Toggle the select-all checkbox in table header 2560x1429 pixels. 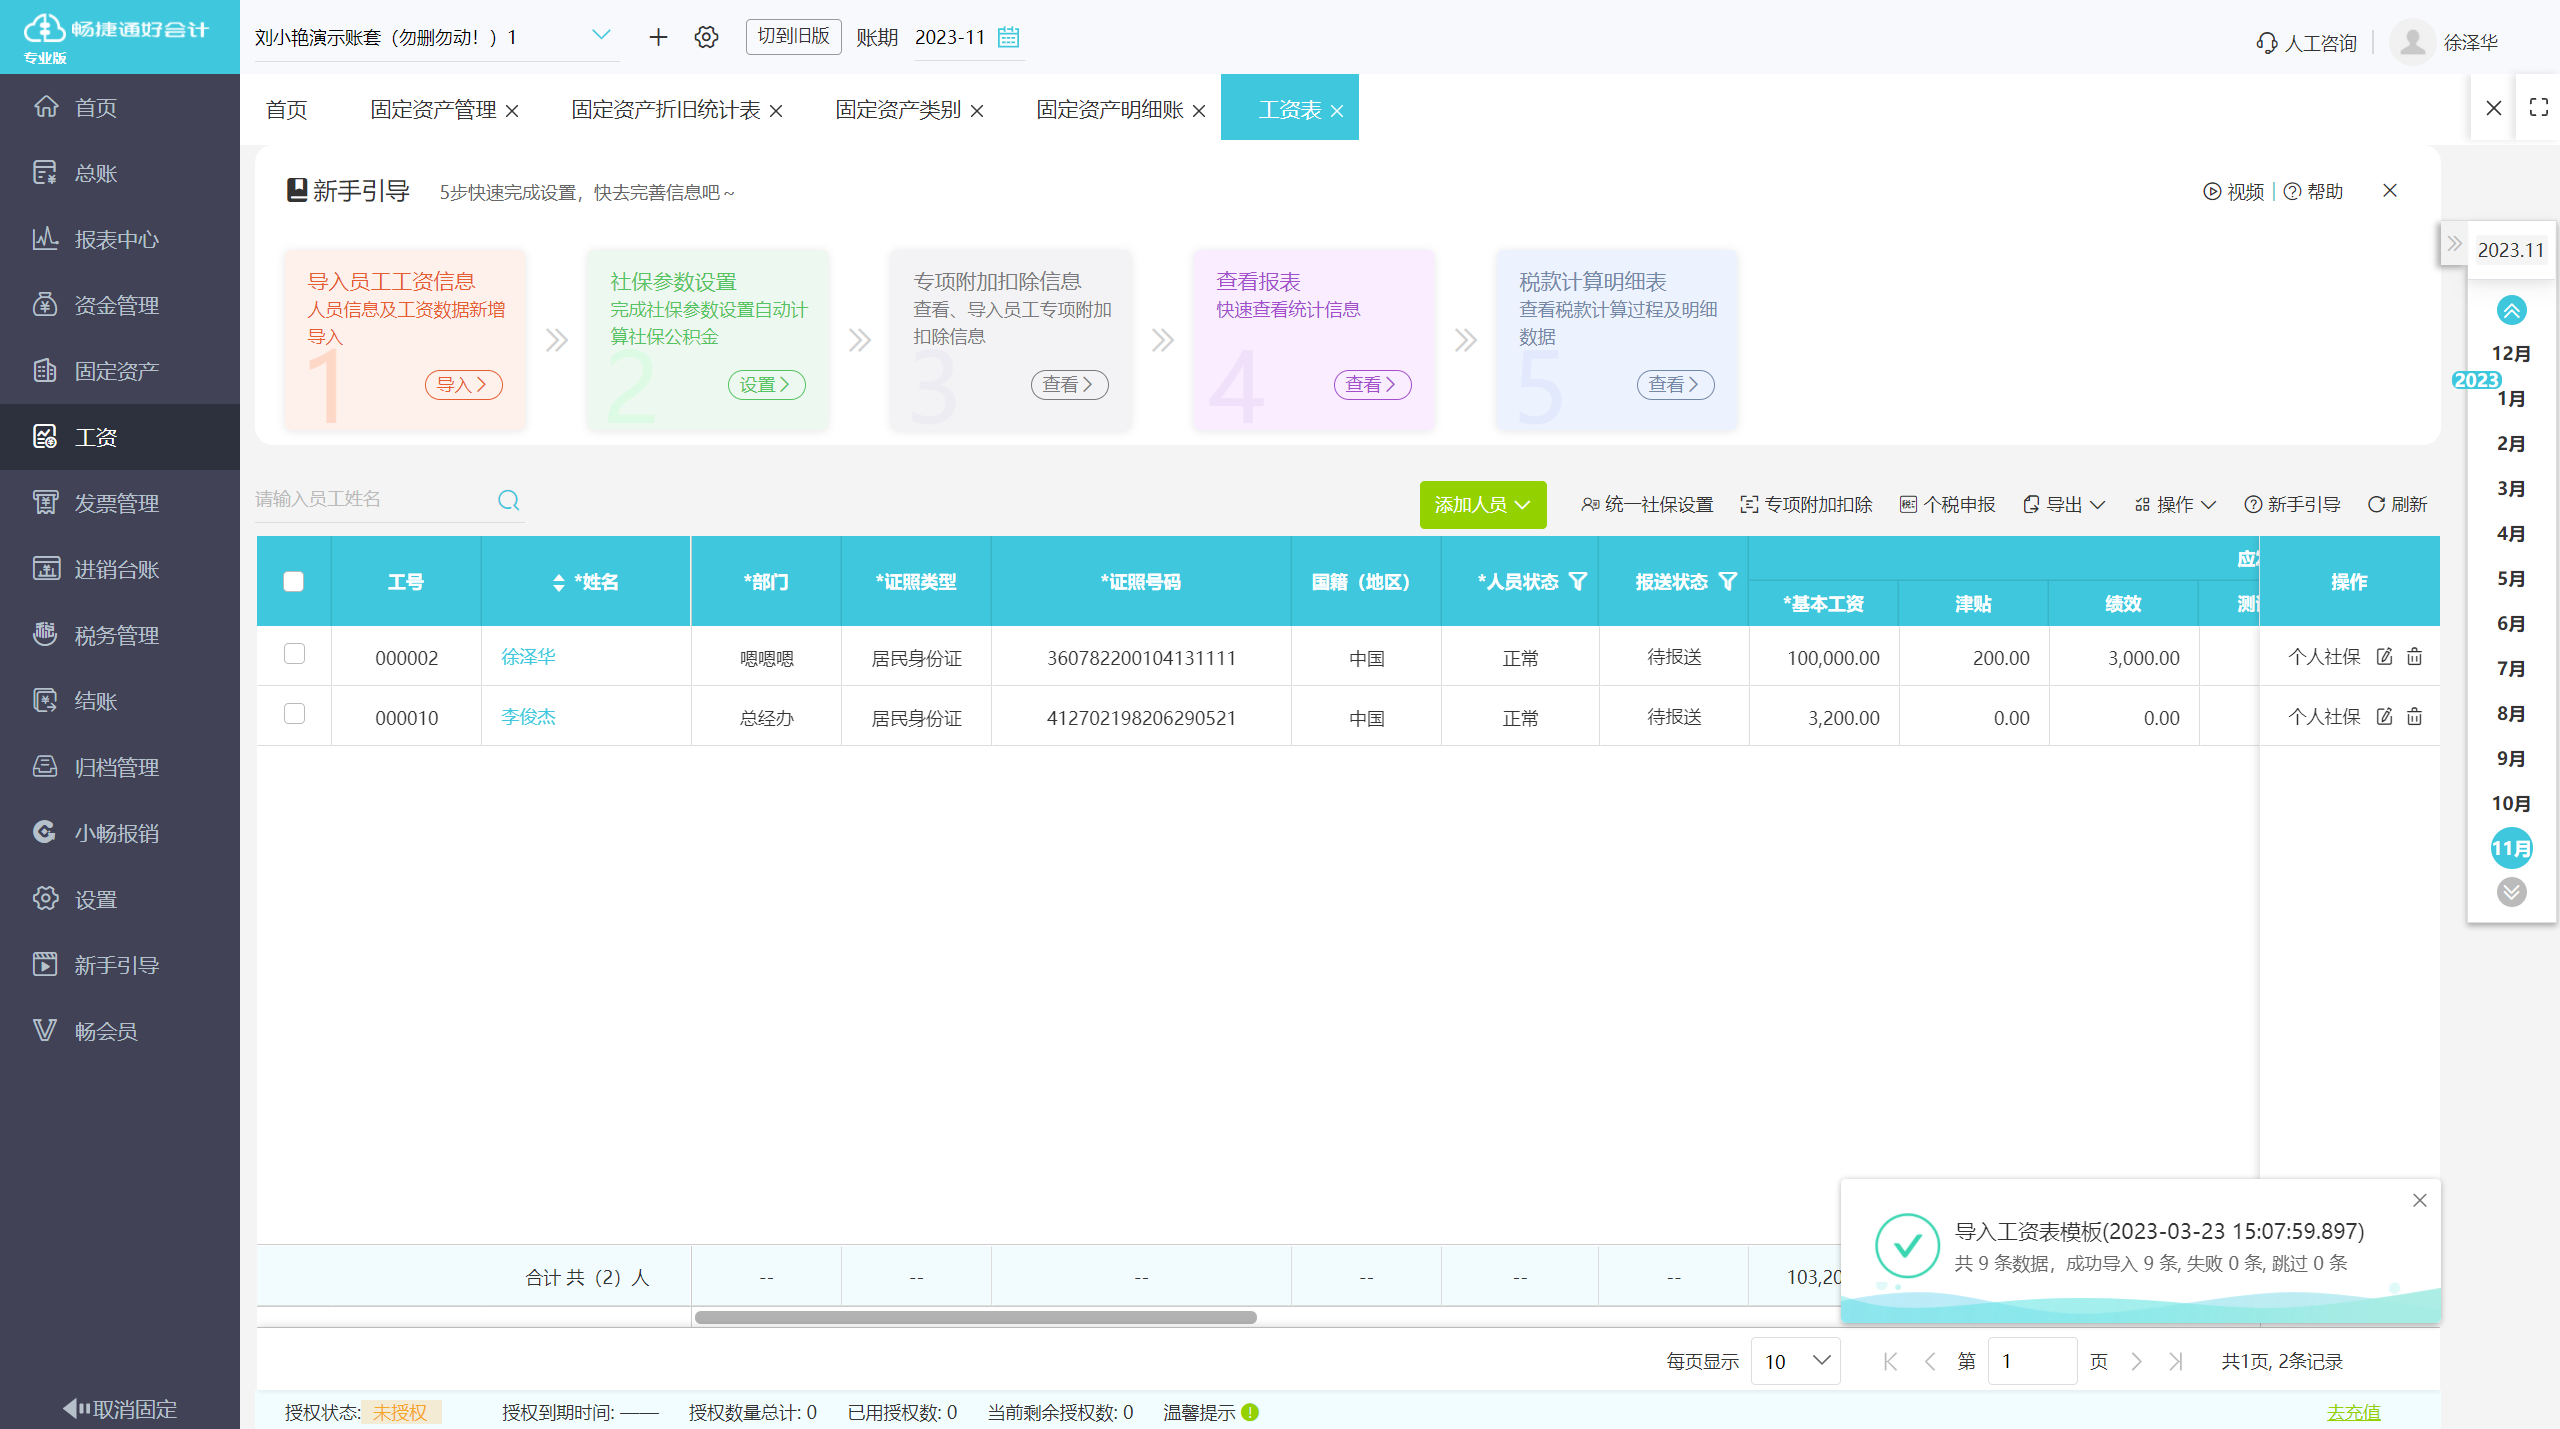(294, 580)
